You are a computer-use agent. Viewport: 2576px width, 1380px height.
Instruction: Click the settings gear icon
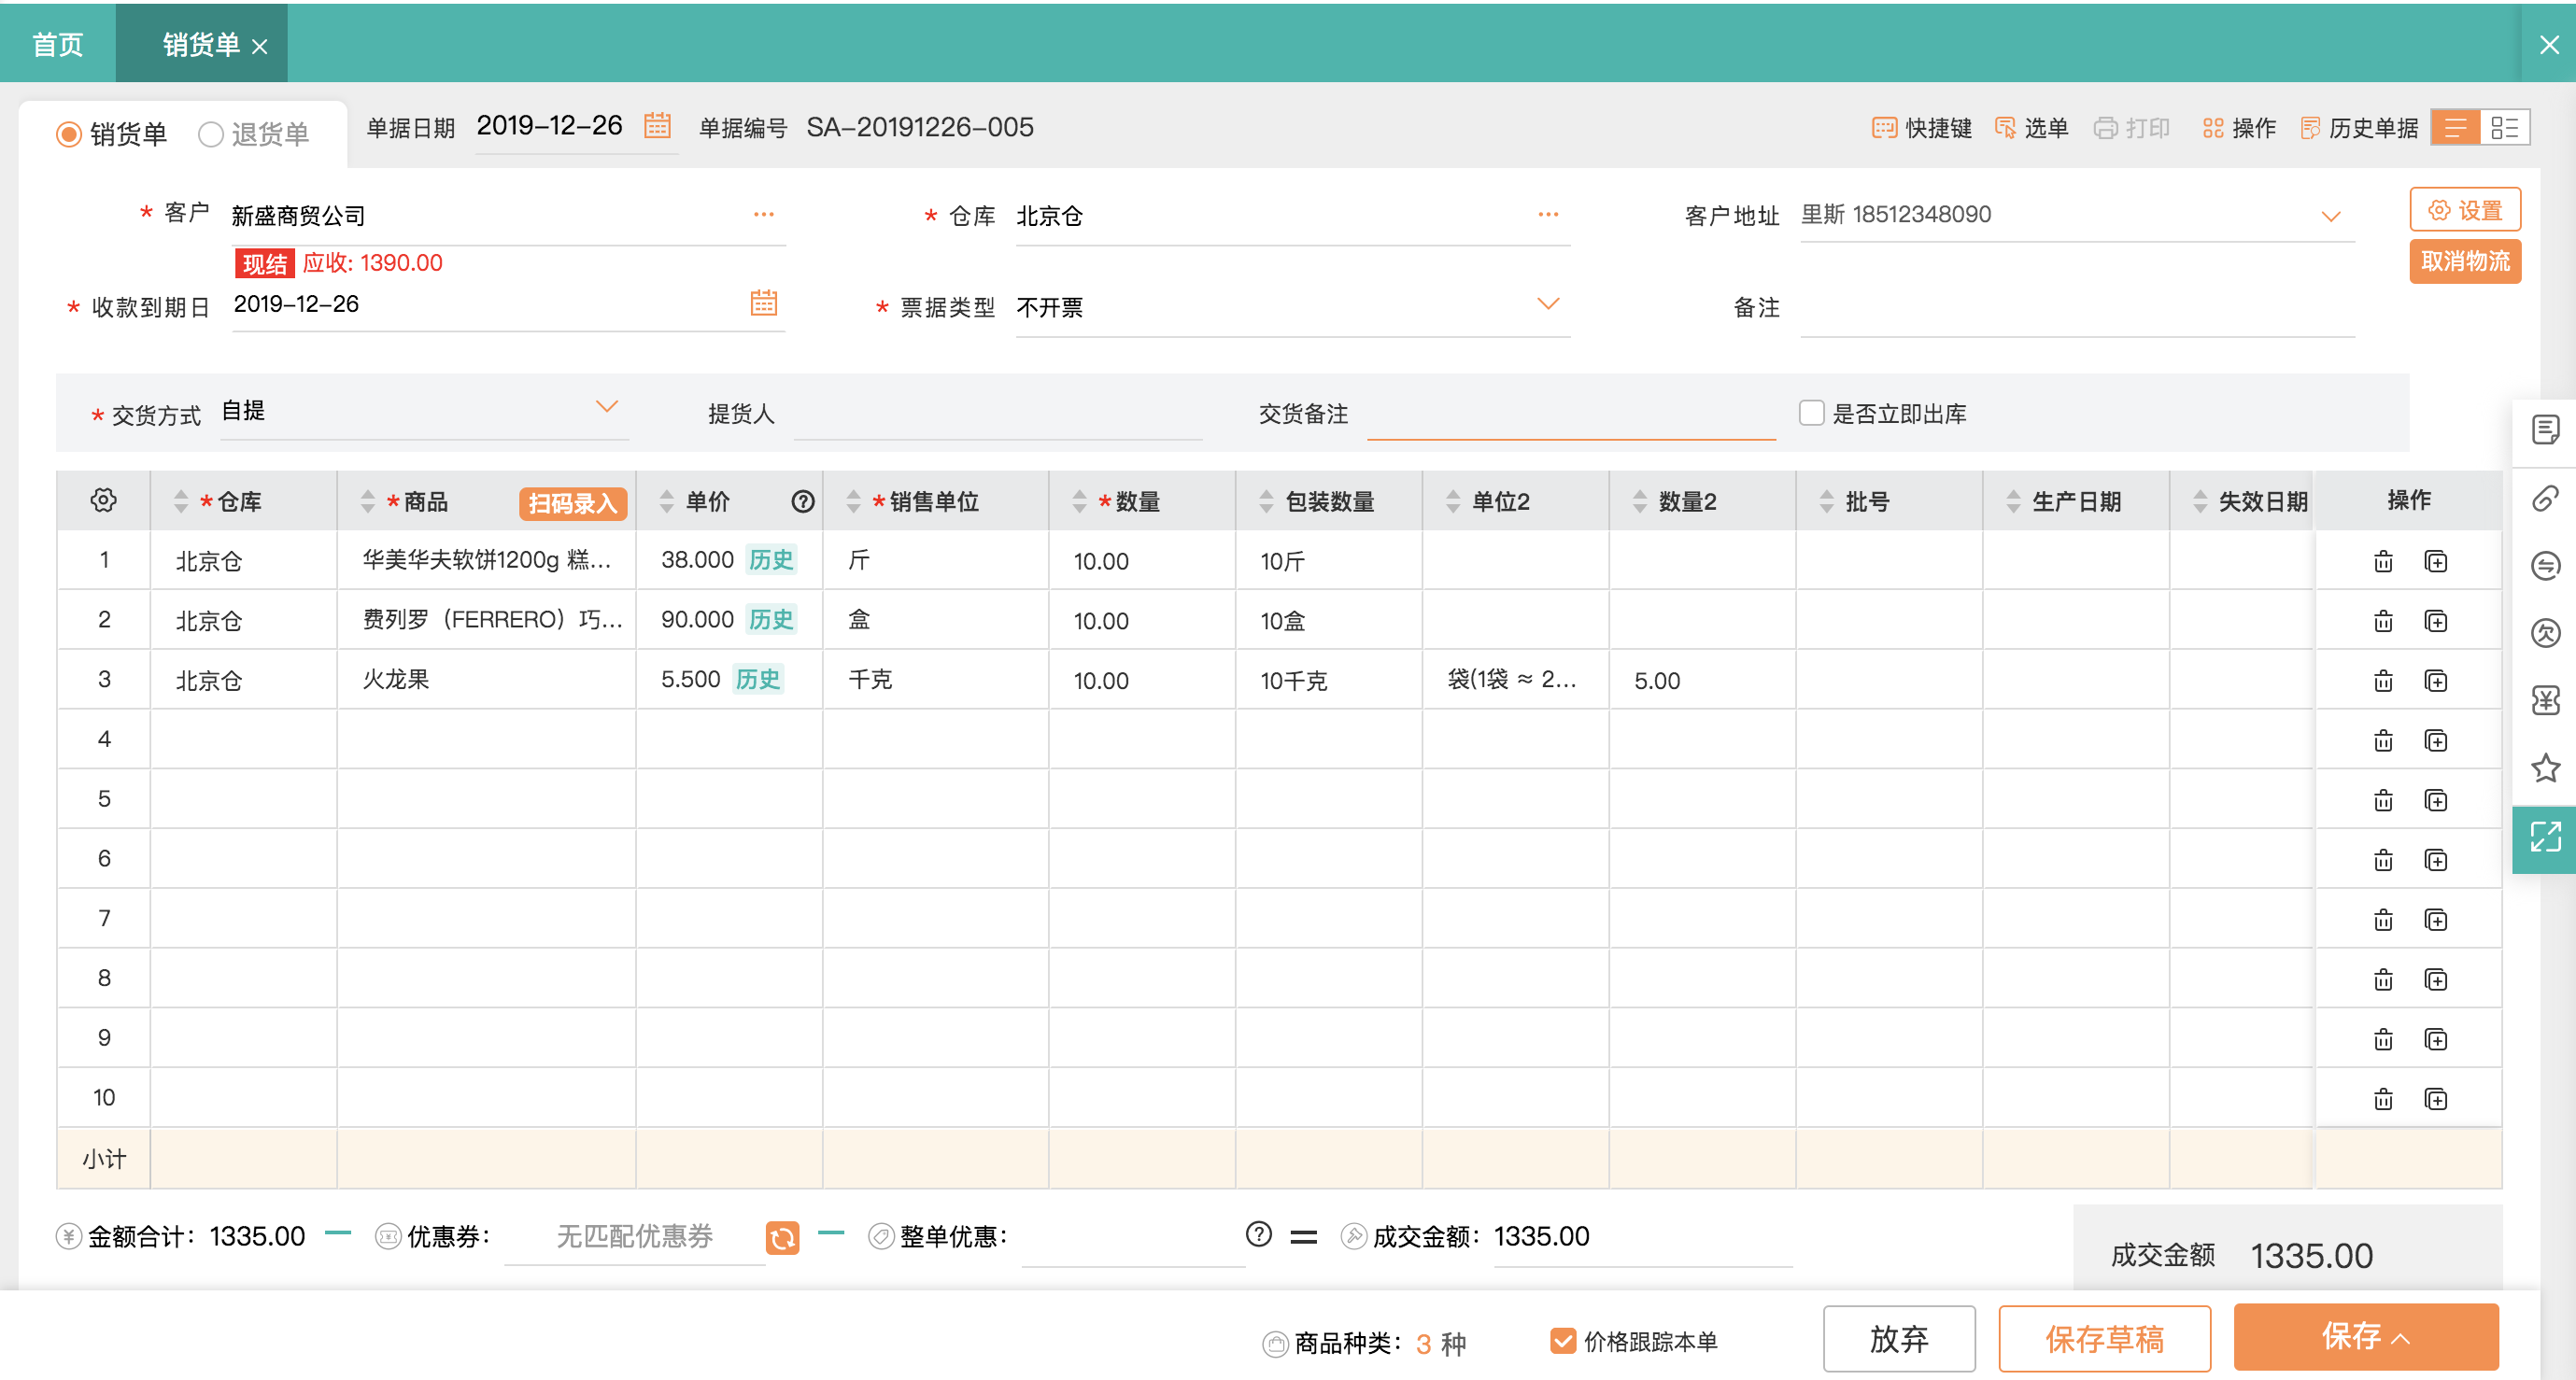[x=104, y=500]
